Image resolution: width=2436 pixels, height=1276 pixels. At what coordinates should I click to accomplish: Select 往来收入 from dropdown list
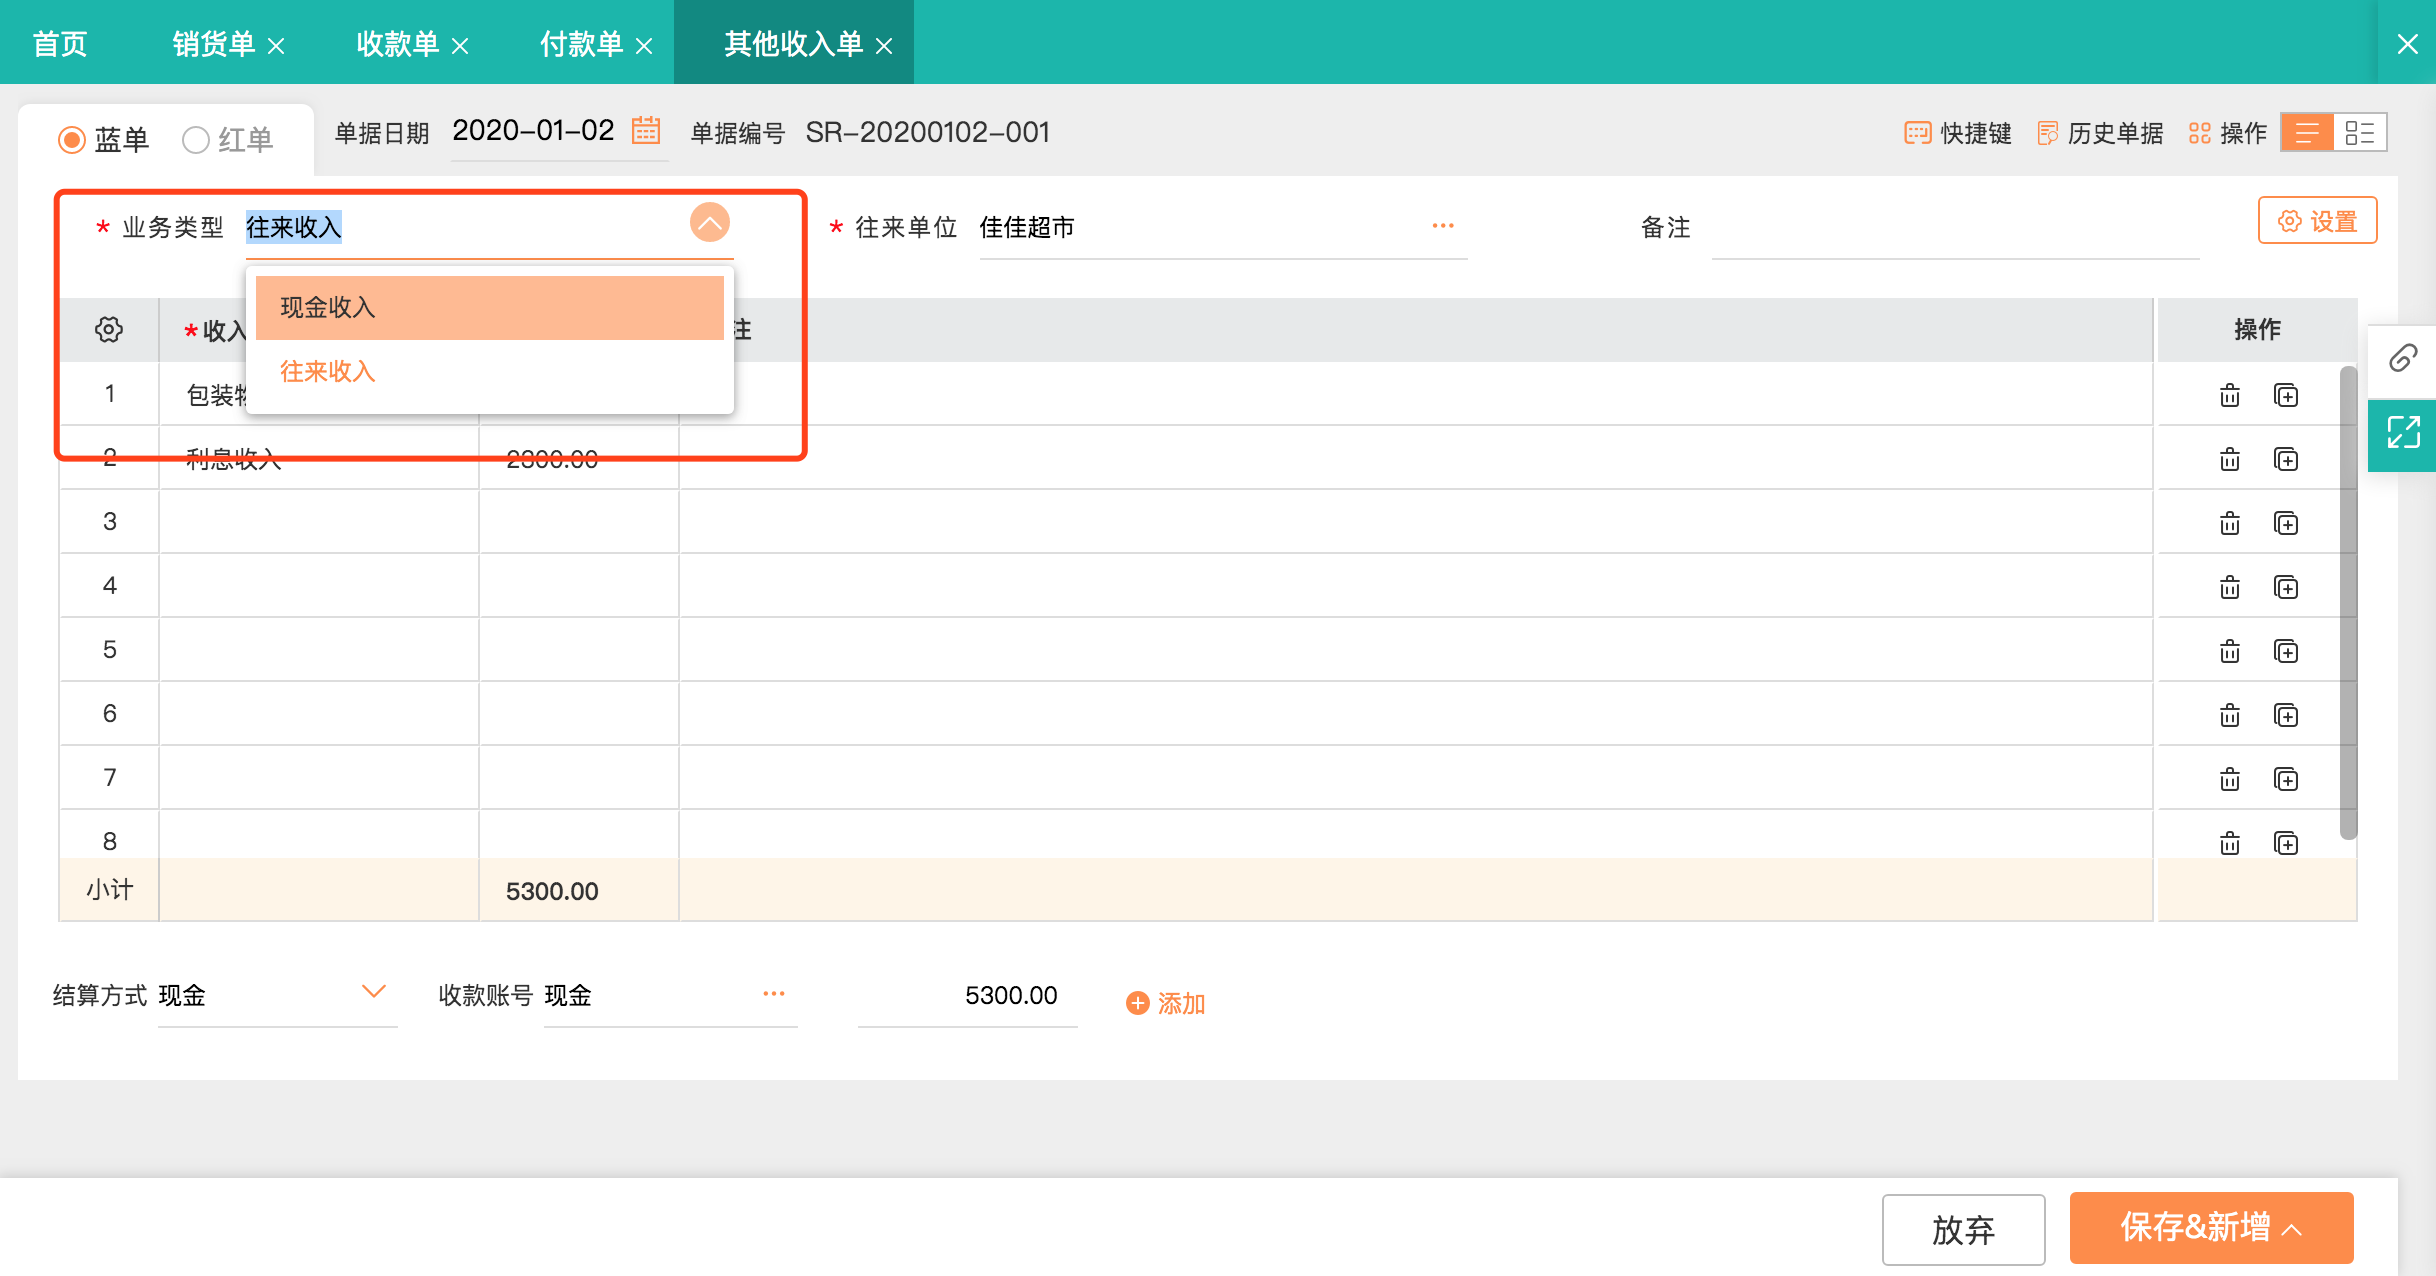332,371
